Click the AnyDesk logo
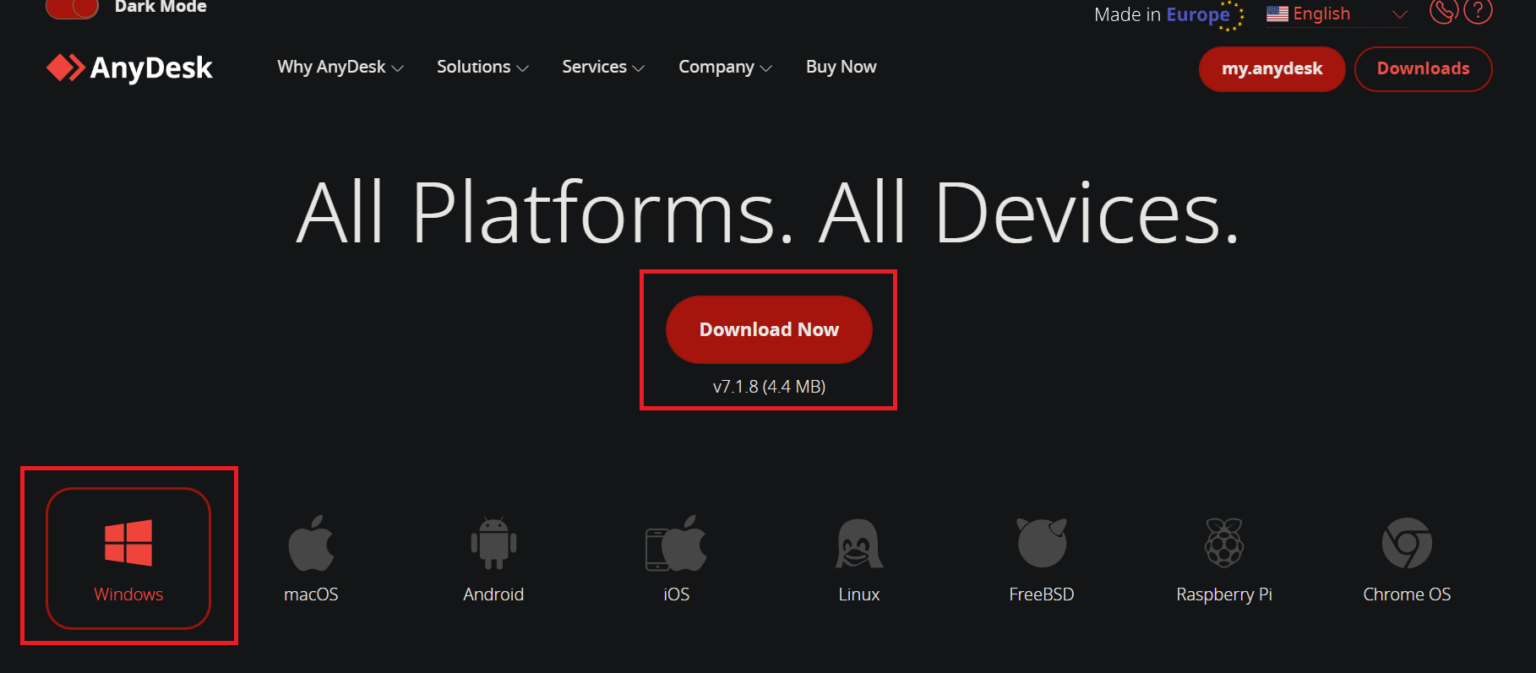The width and height of the screenshot is (1536, 673). 129,67
